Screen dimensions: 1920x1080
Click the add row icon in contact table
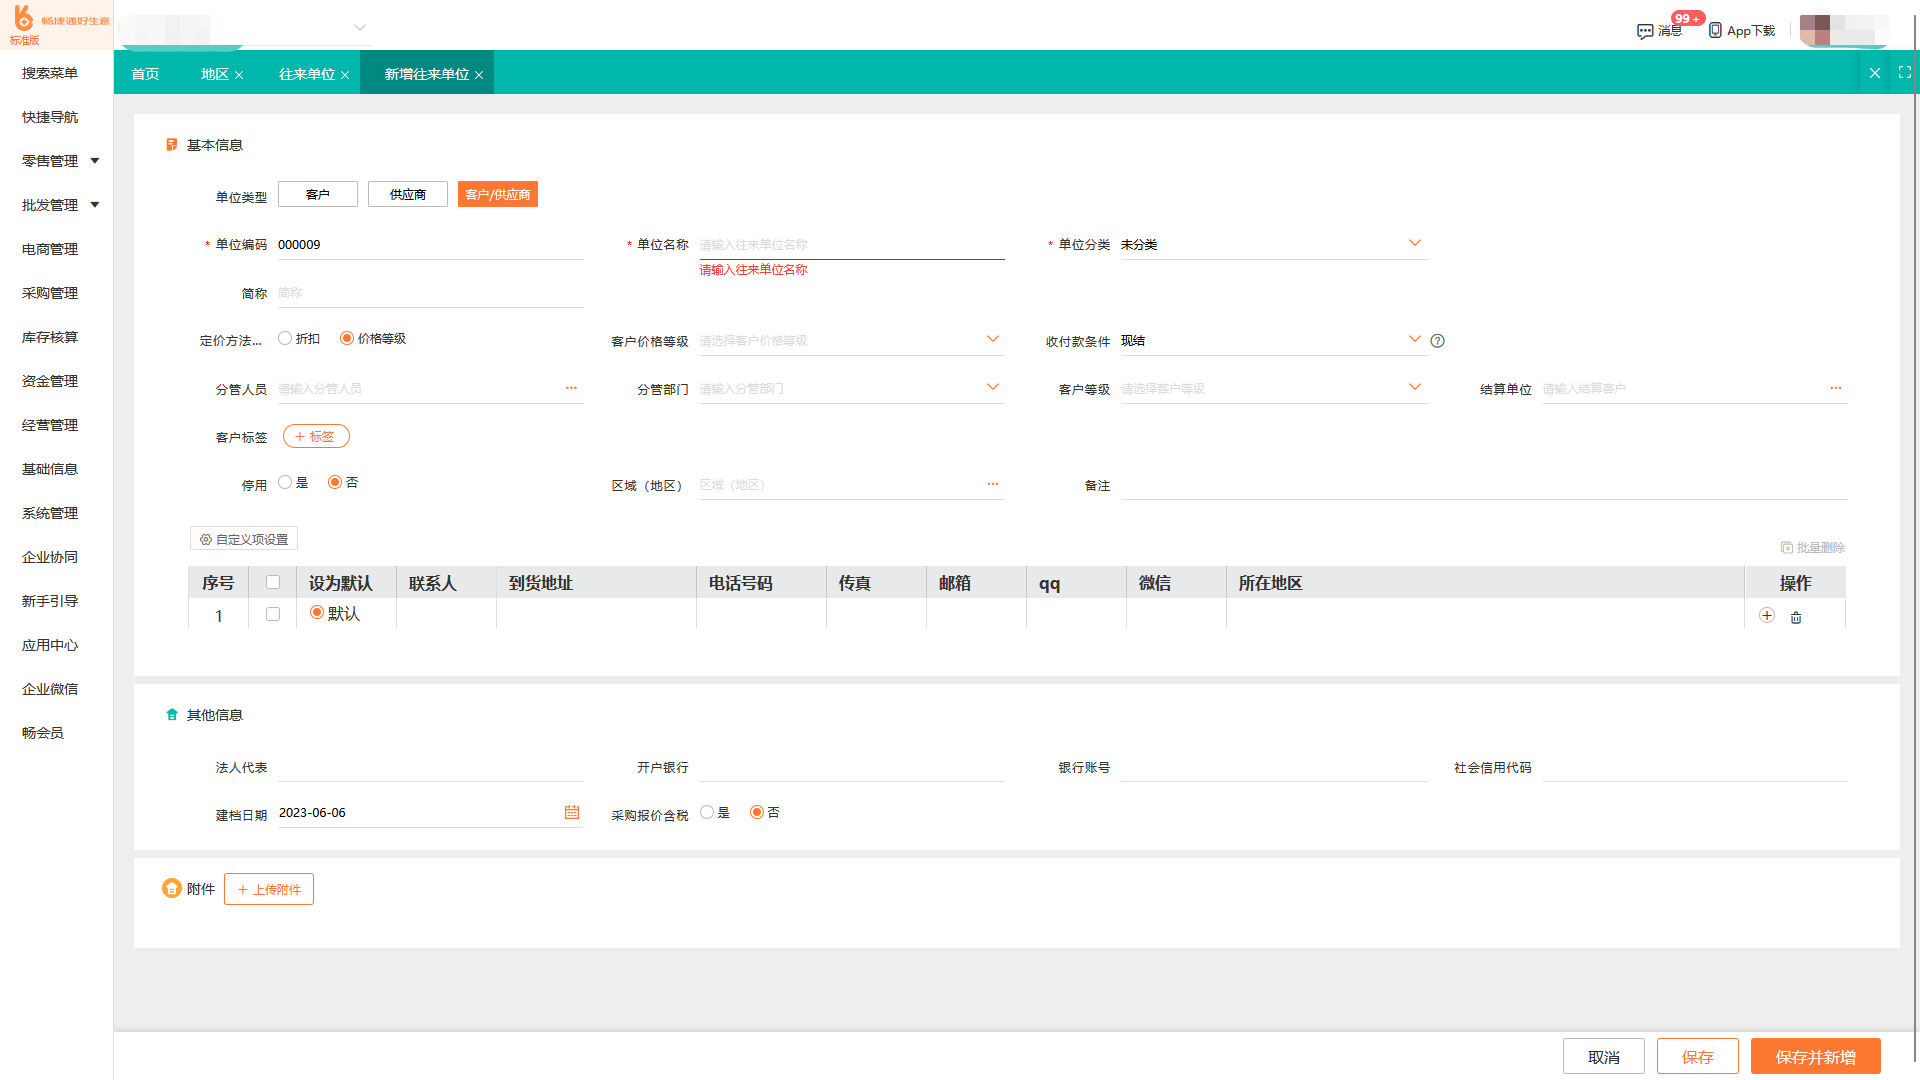[1767, 616]
